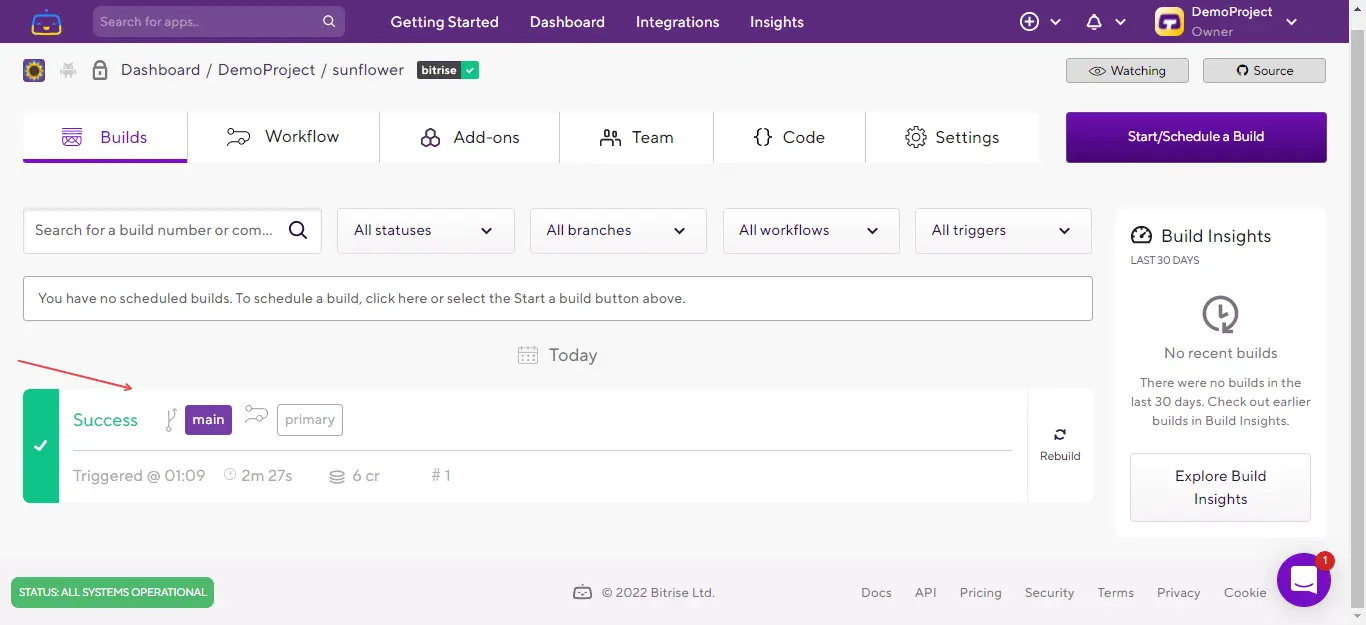
Task: Expand the All triggers dropdown
Action: [1002, 231]
